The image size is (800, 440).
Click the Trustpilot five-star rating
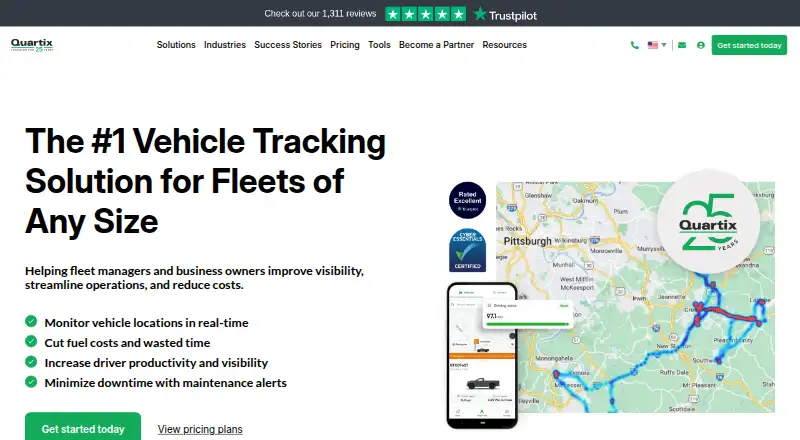pos(426,14)
